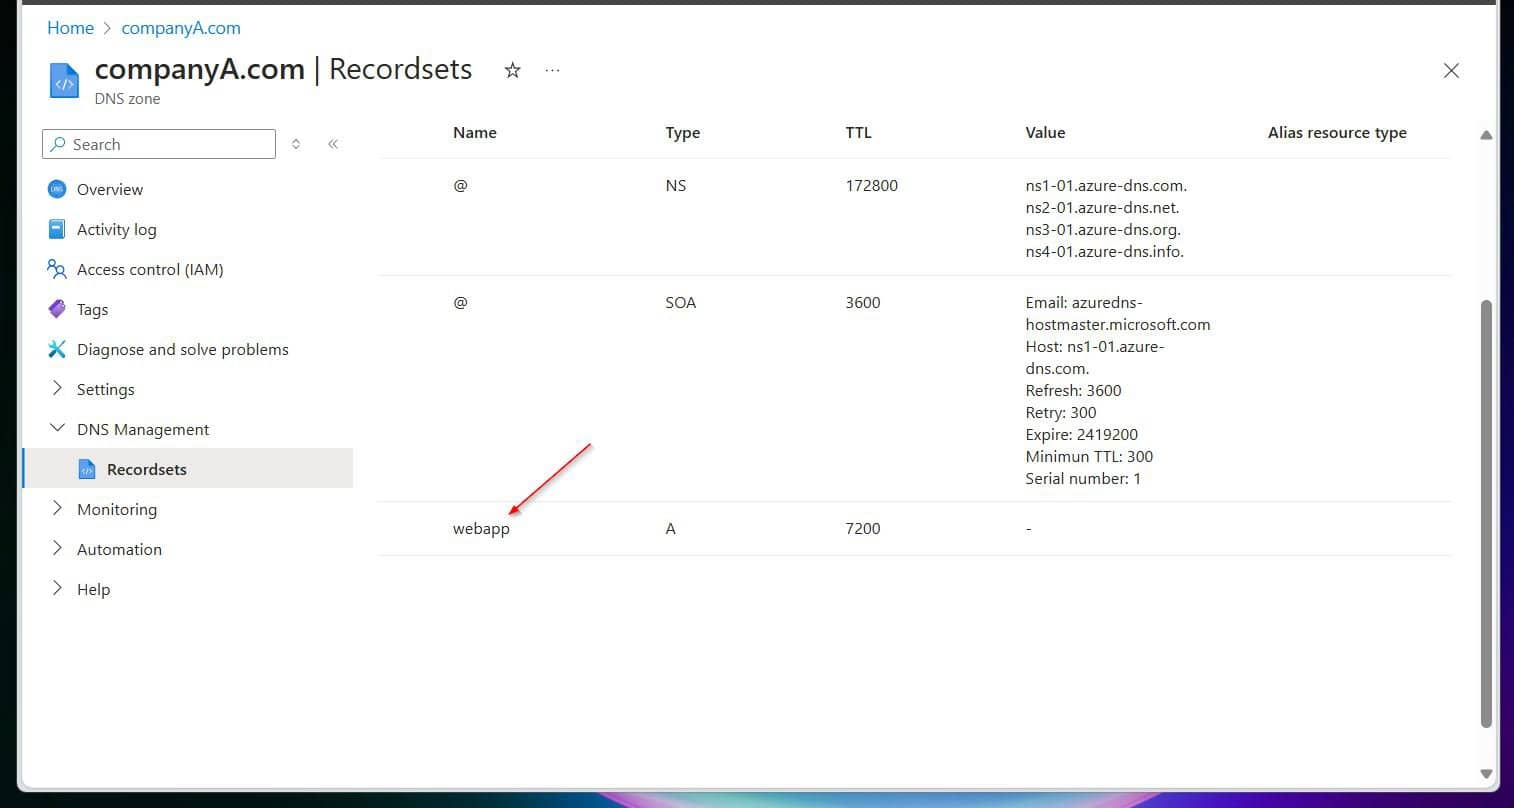Select the Tags icon
The height and width of the screenshot is (808, 1514).
pyautogui.click(x=57, y=309)
